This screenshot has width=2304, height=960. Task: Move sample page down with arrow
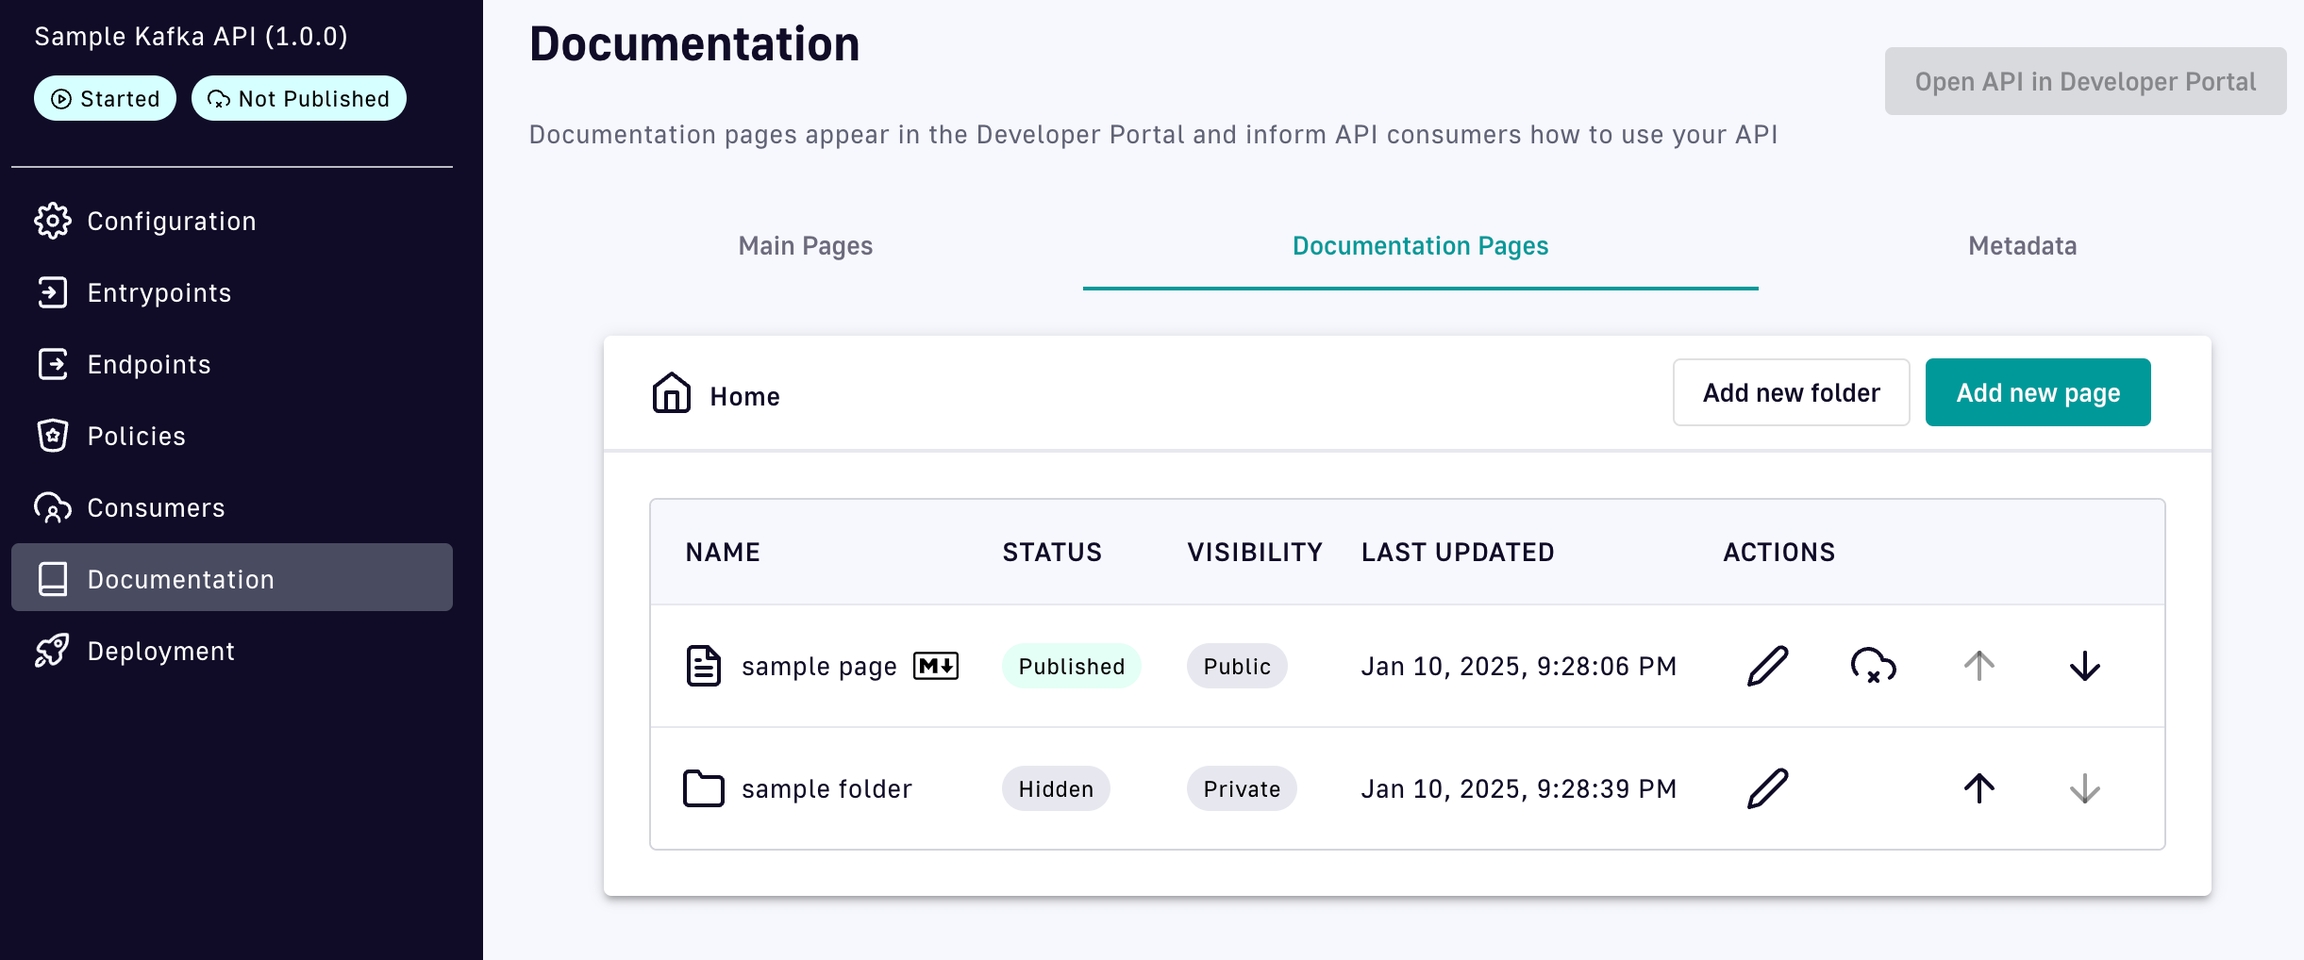coord(2084,666)
